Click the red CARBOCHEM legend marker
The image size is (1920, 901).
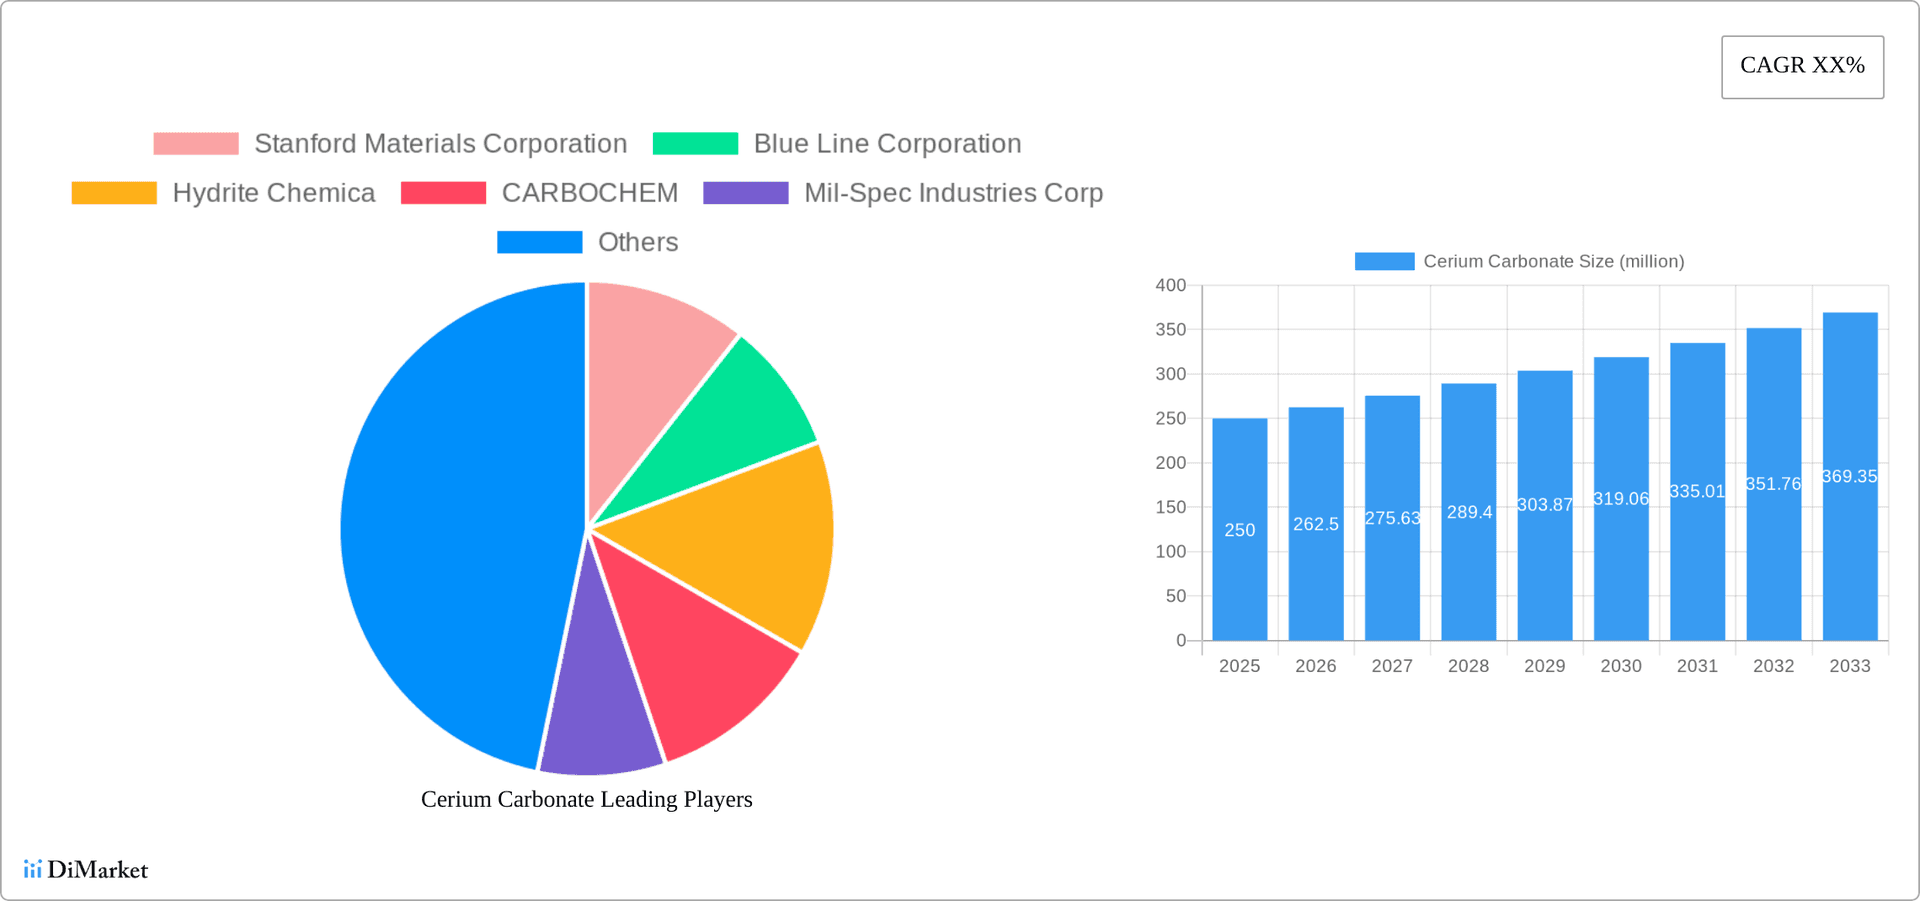[442, 192]
